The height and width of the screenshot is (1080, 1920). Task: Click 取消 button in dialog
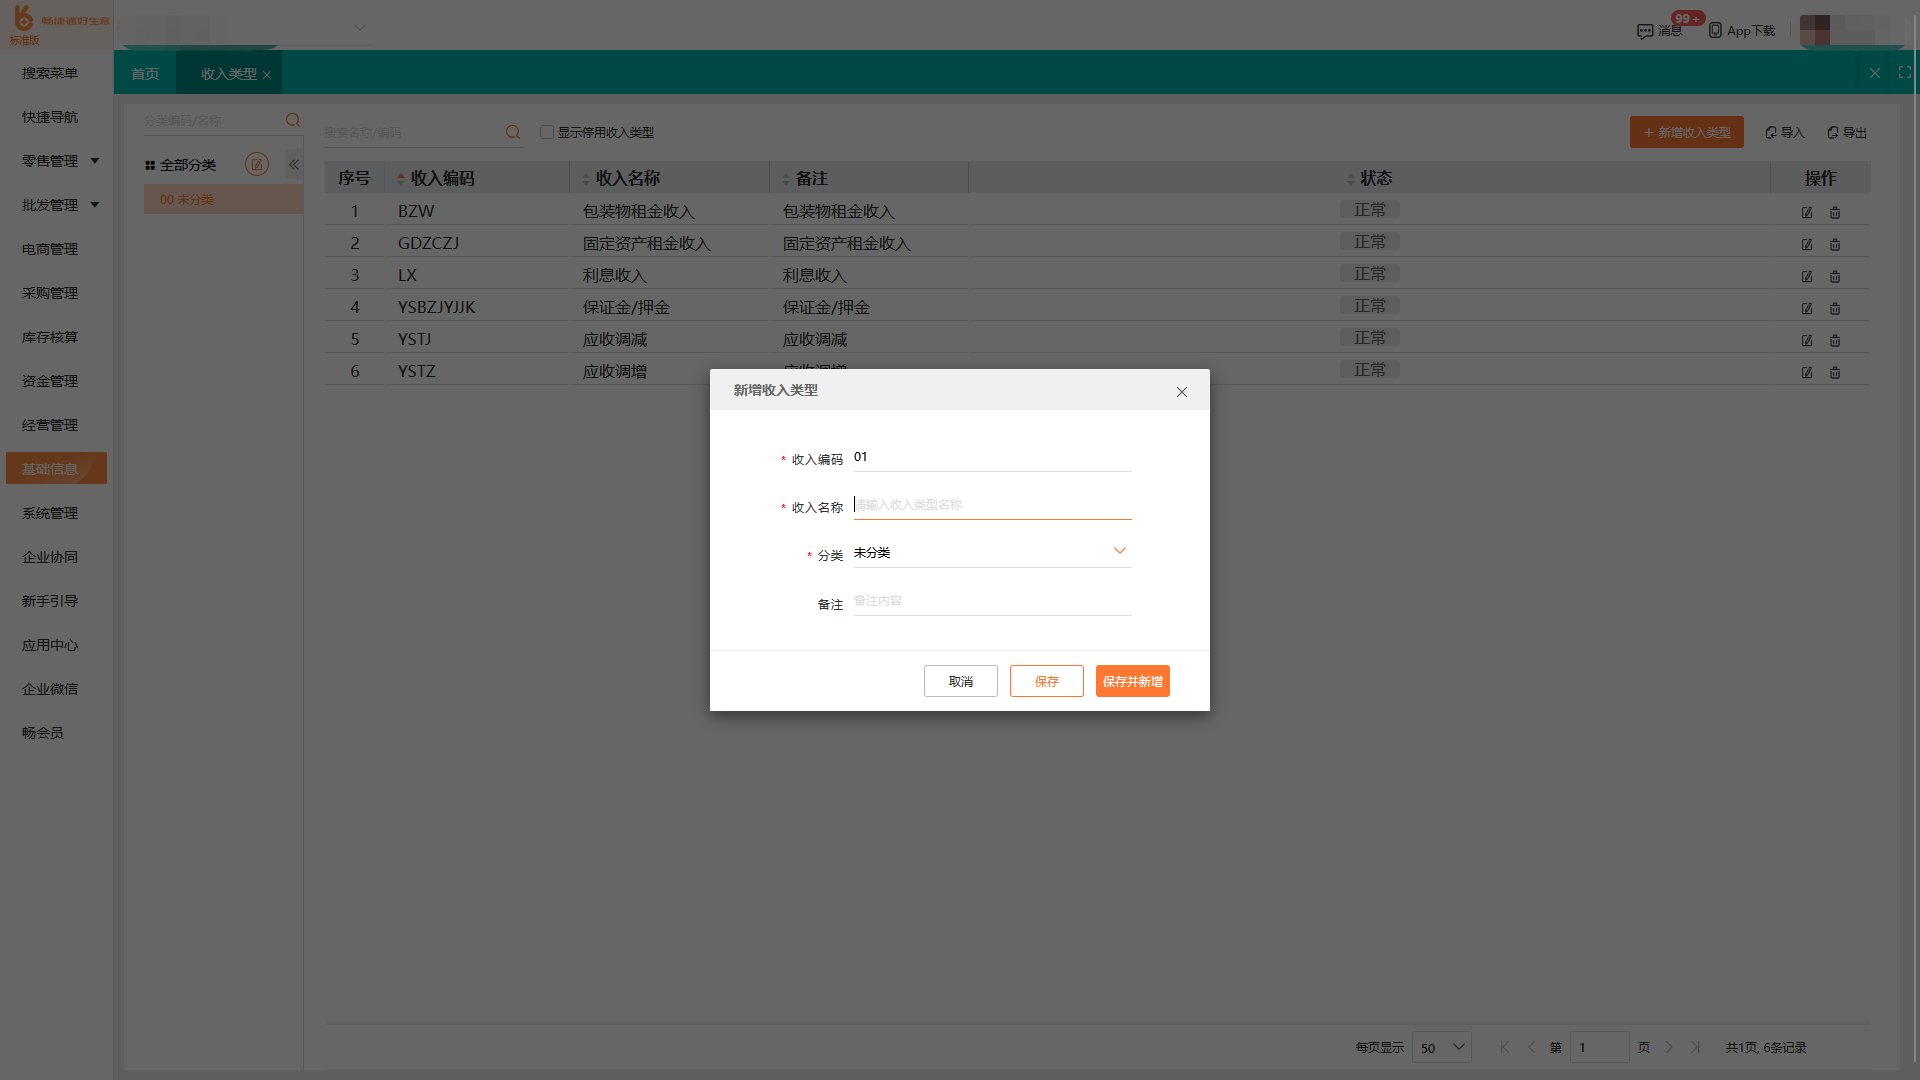click(960, 680)
